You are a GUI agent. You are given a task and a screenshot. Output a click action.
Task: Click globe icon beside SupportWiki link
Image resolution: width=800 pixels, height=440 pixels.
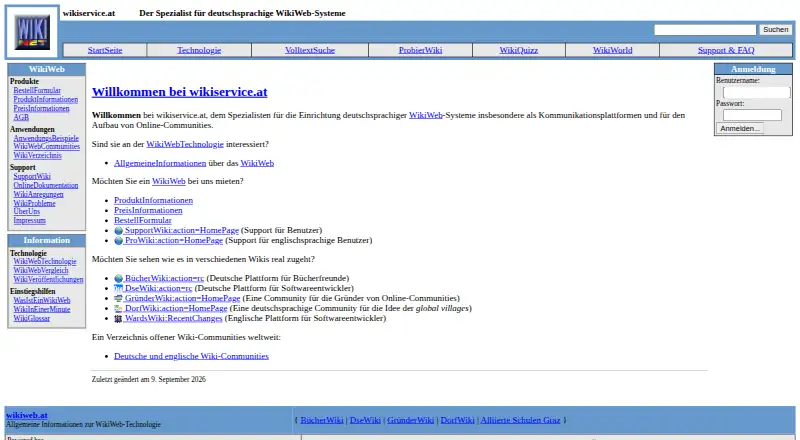tap(118, 231)
